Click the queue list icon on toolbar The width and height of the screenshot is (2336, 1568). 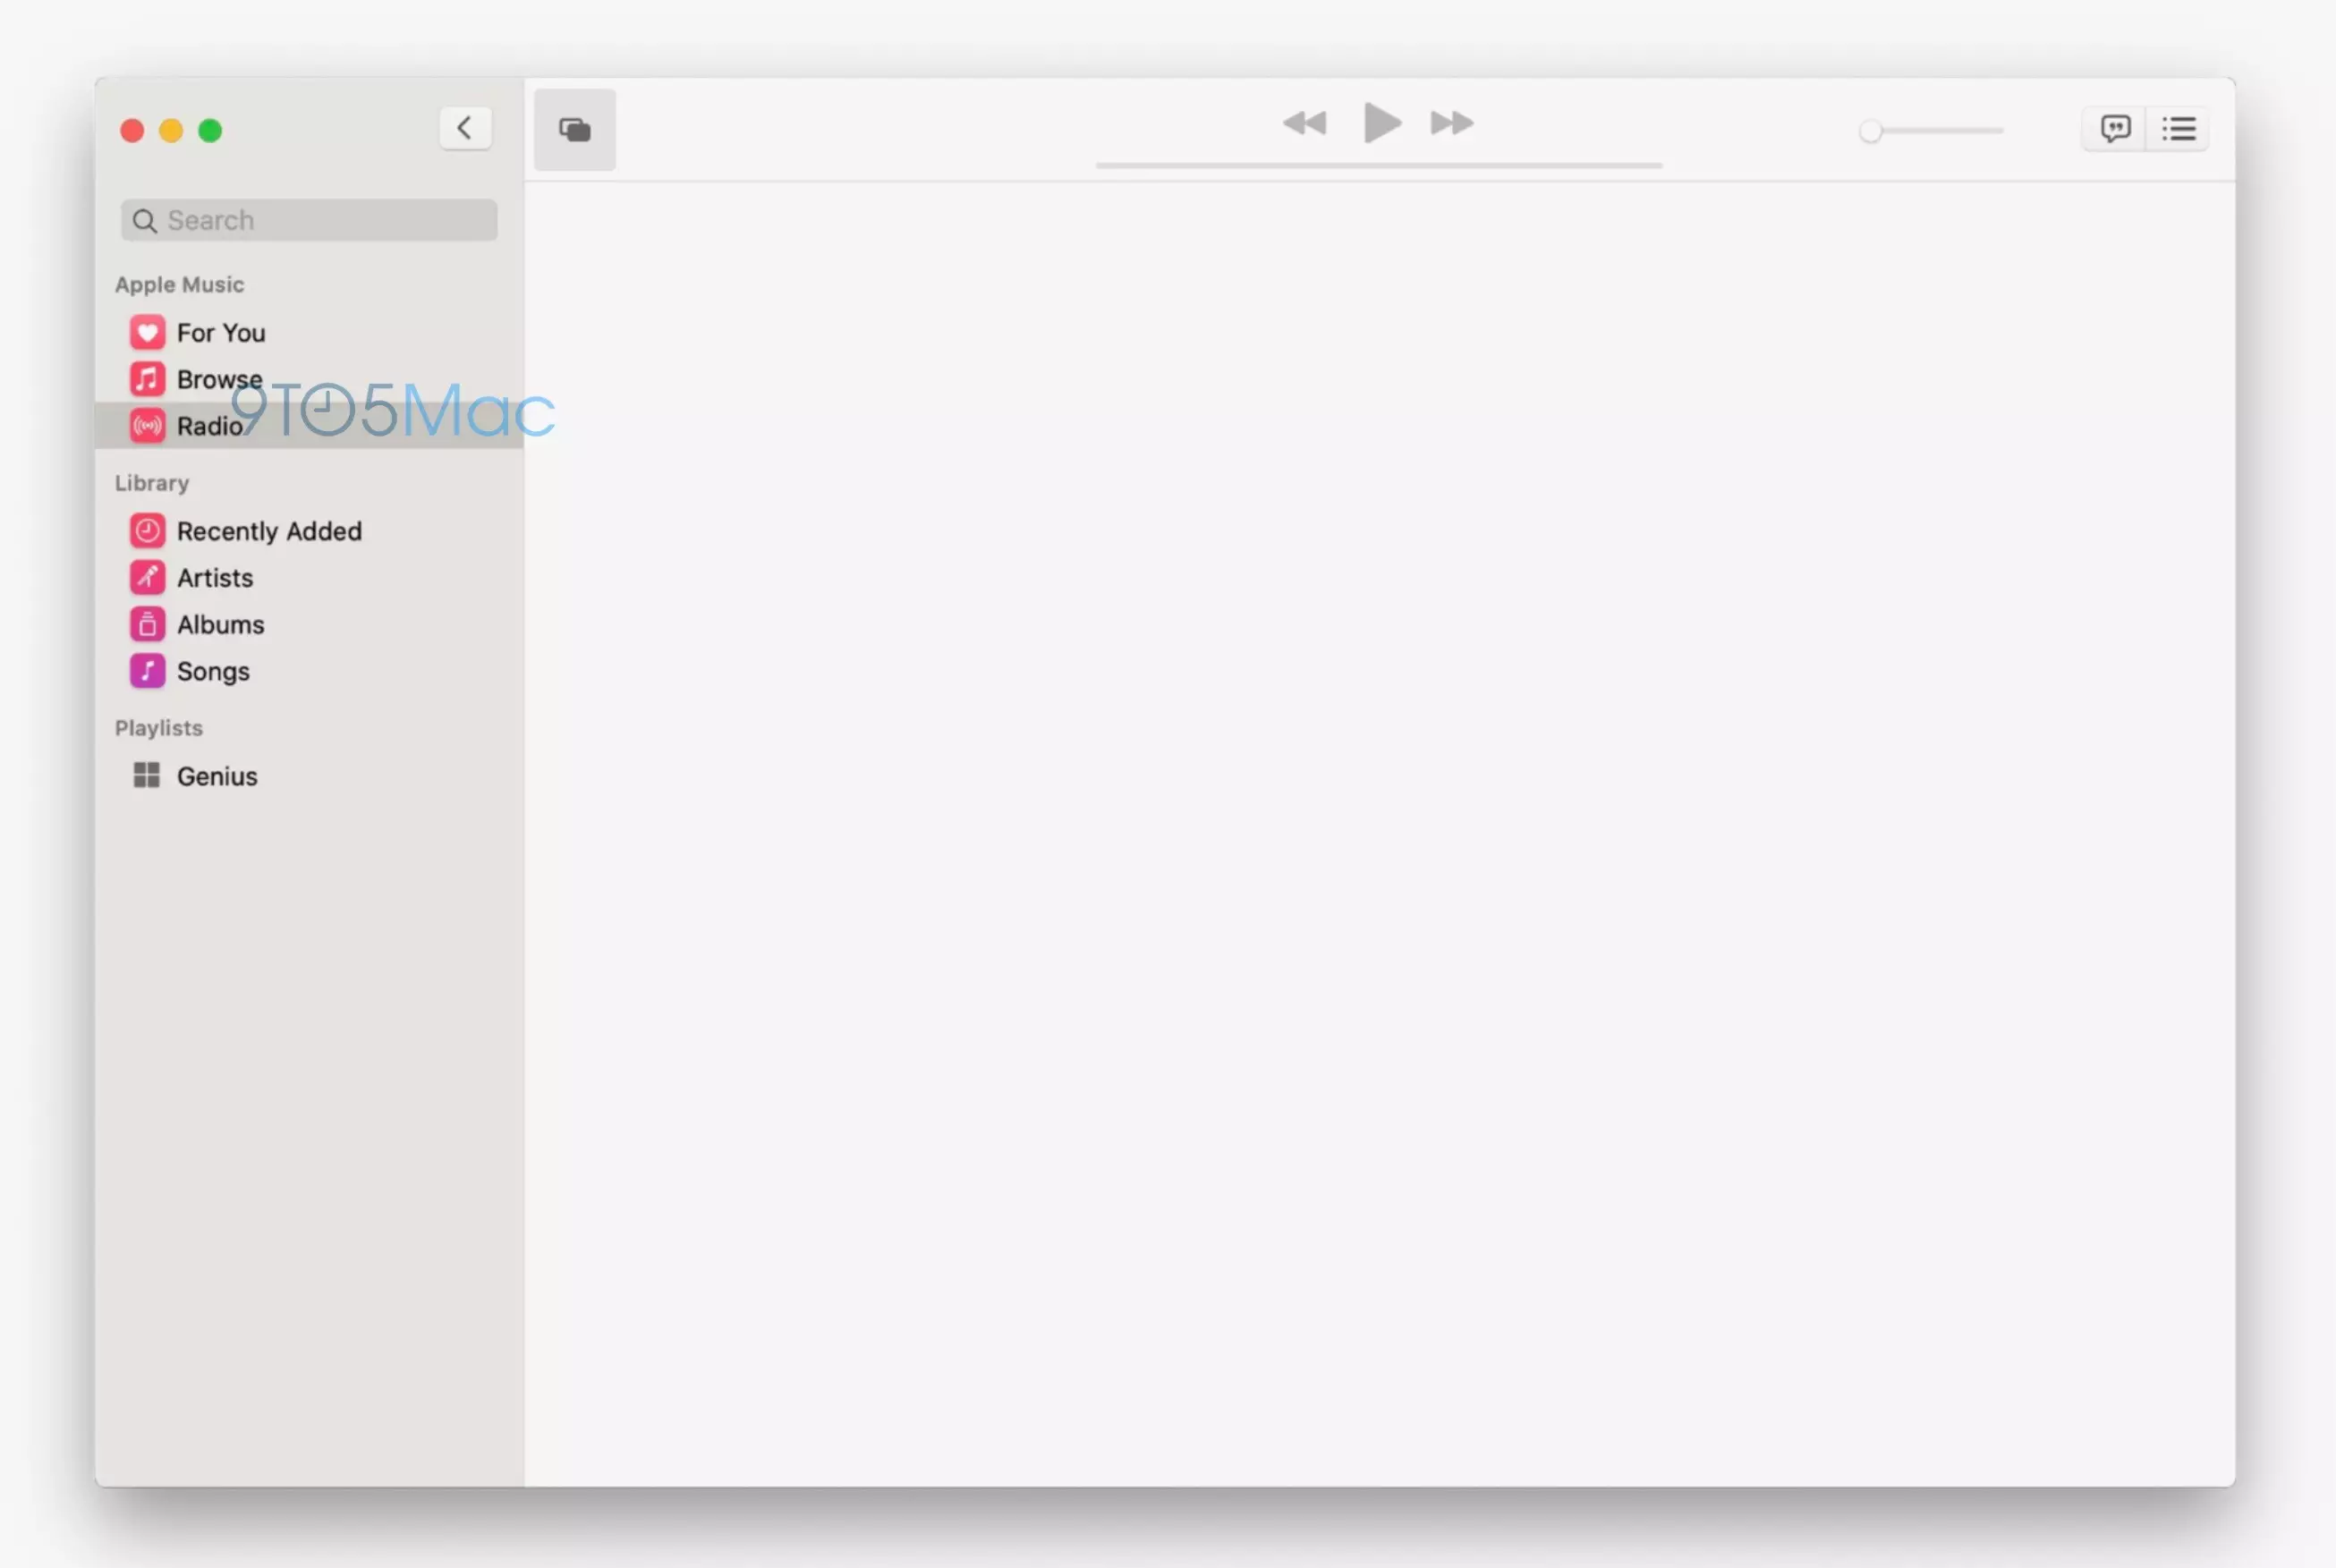2180,126
